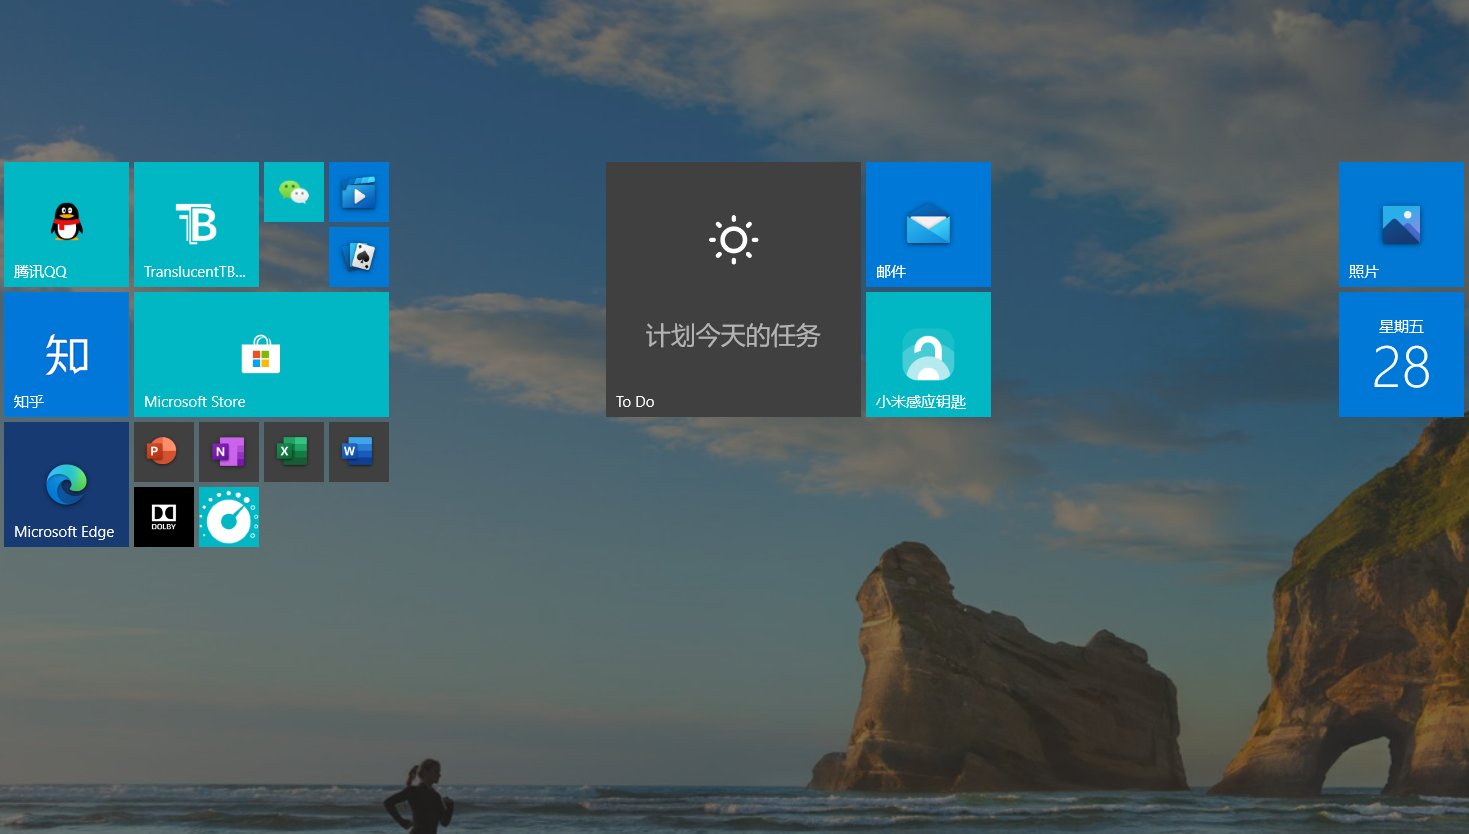Open Word from its blue tile
1469x834 pixels.
pos(358,451)
